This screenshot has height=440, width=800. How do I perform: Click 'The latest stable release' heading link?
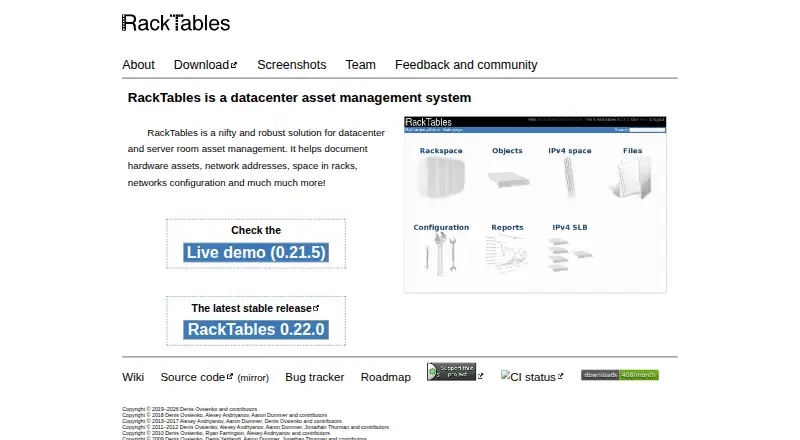(255, 308)
